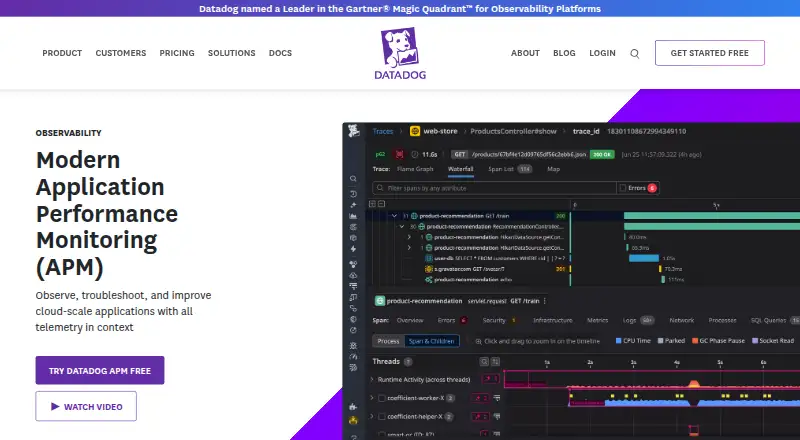800x440 pixels.
Task: Click TRY DATADOG APM FREE button
Action: [x=100, y=371]
